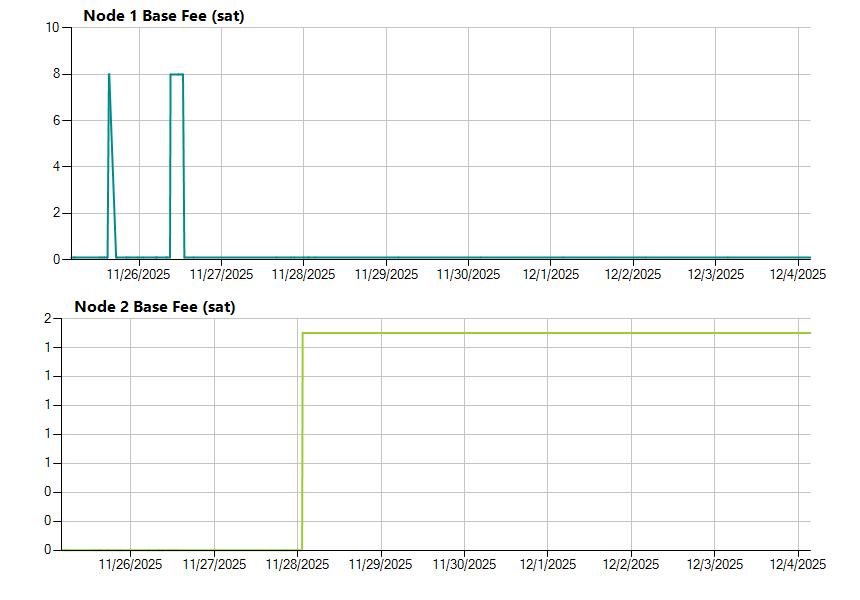Click the teal Node 1 baseline above 12/3/2025

(715, 257)
